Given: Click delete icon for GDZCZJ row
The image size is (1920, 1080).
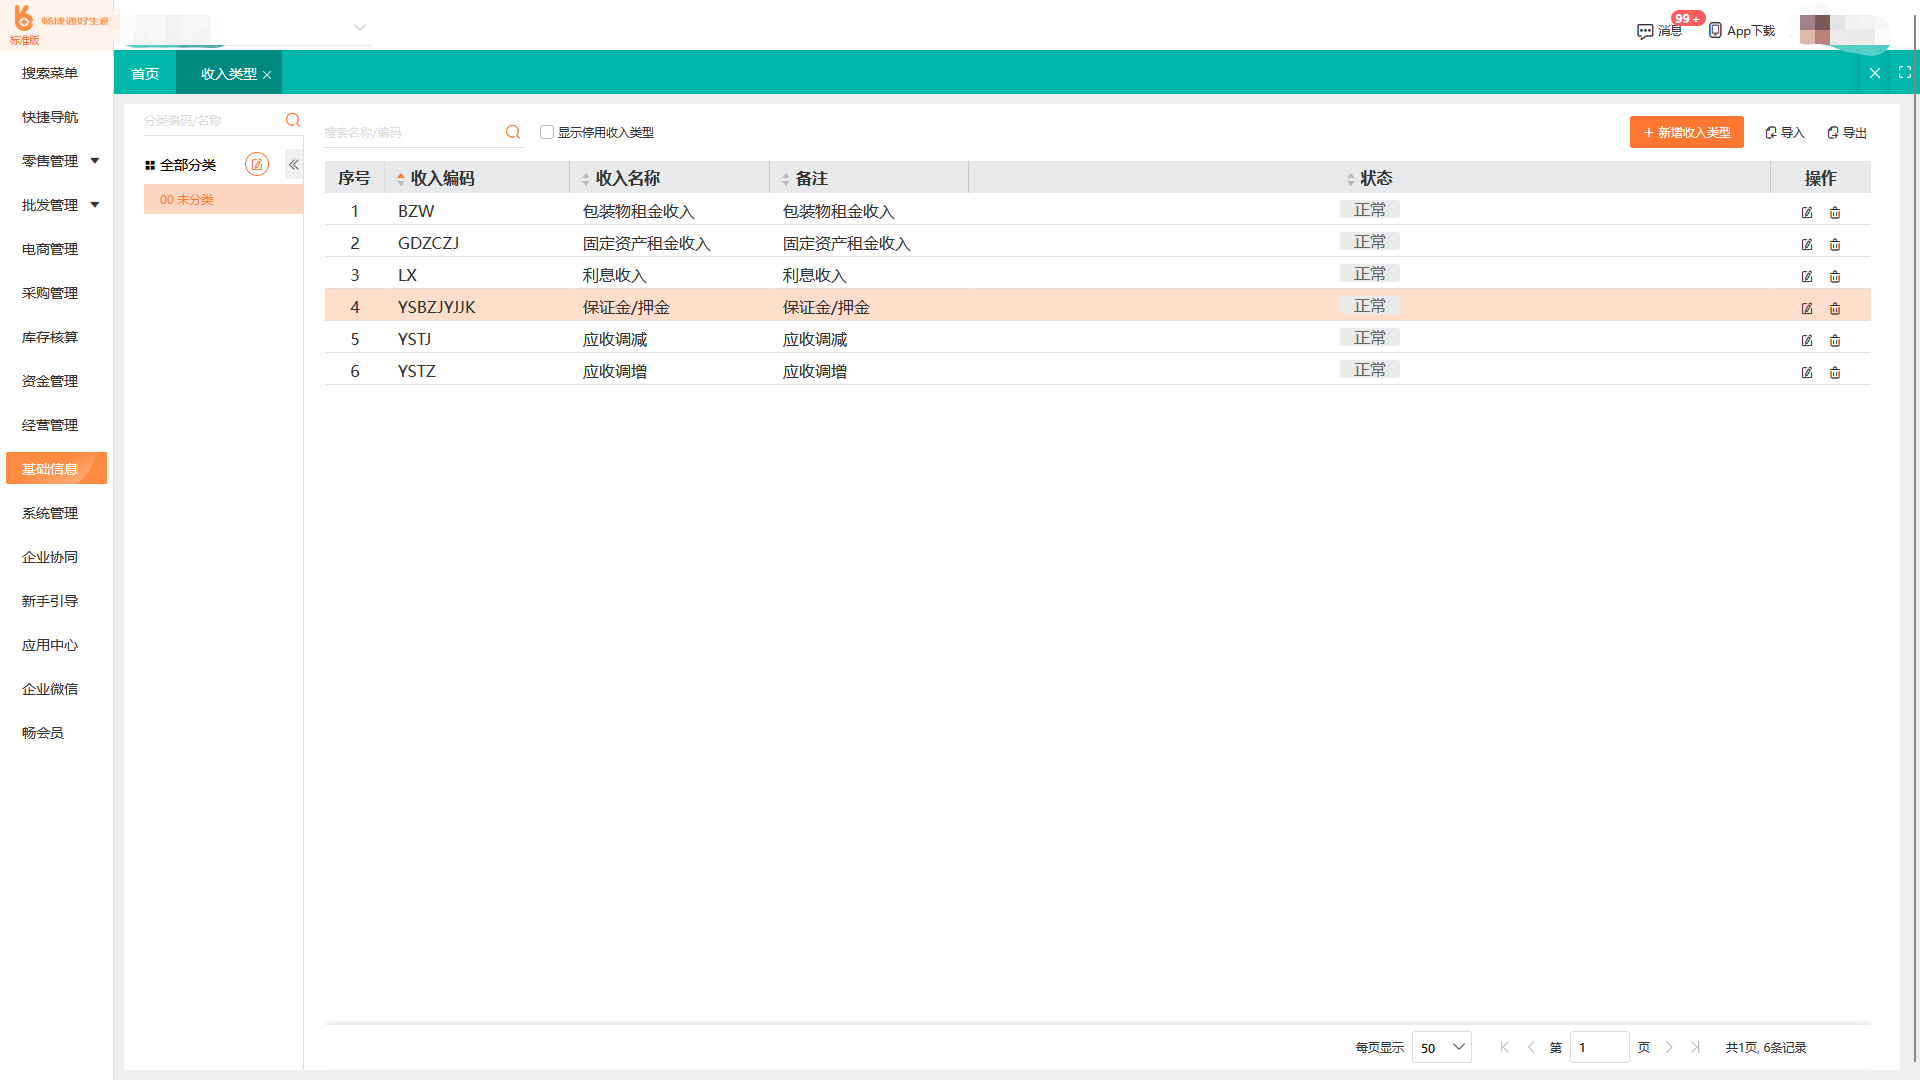Looking at the screenshot, I should pyautogui.click(x=1836, y=243).
